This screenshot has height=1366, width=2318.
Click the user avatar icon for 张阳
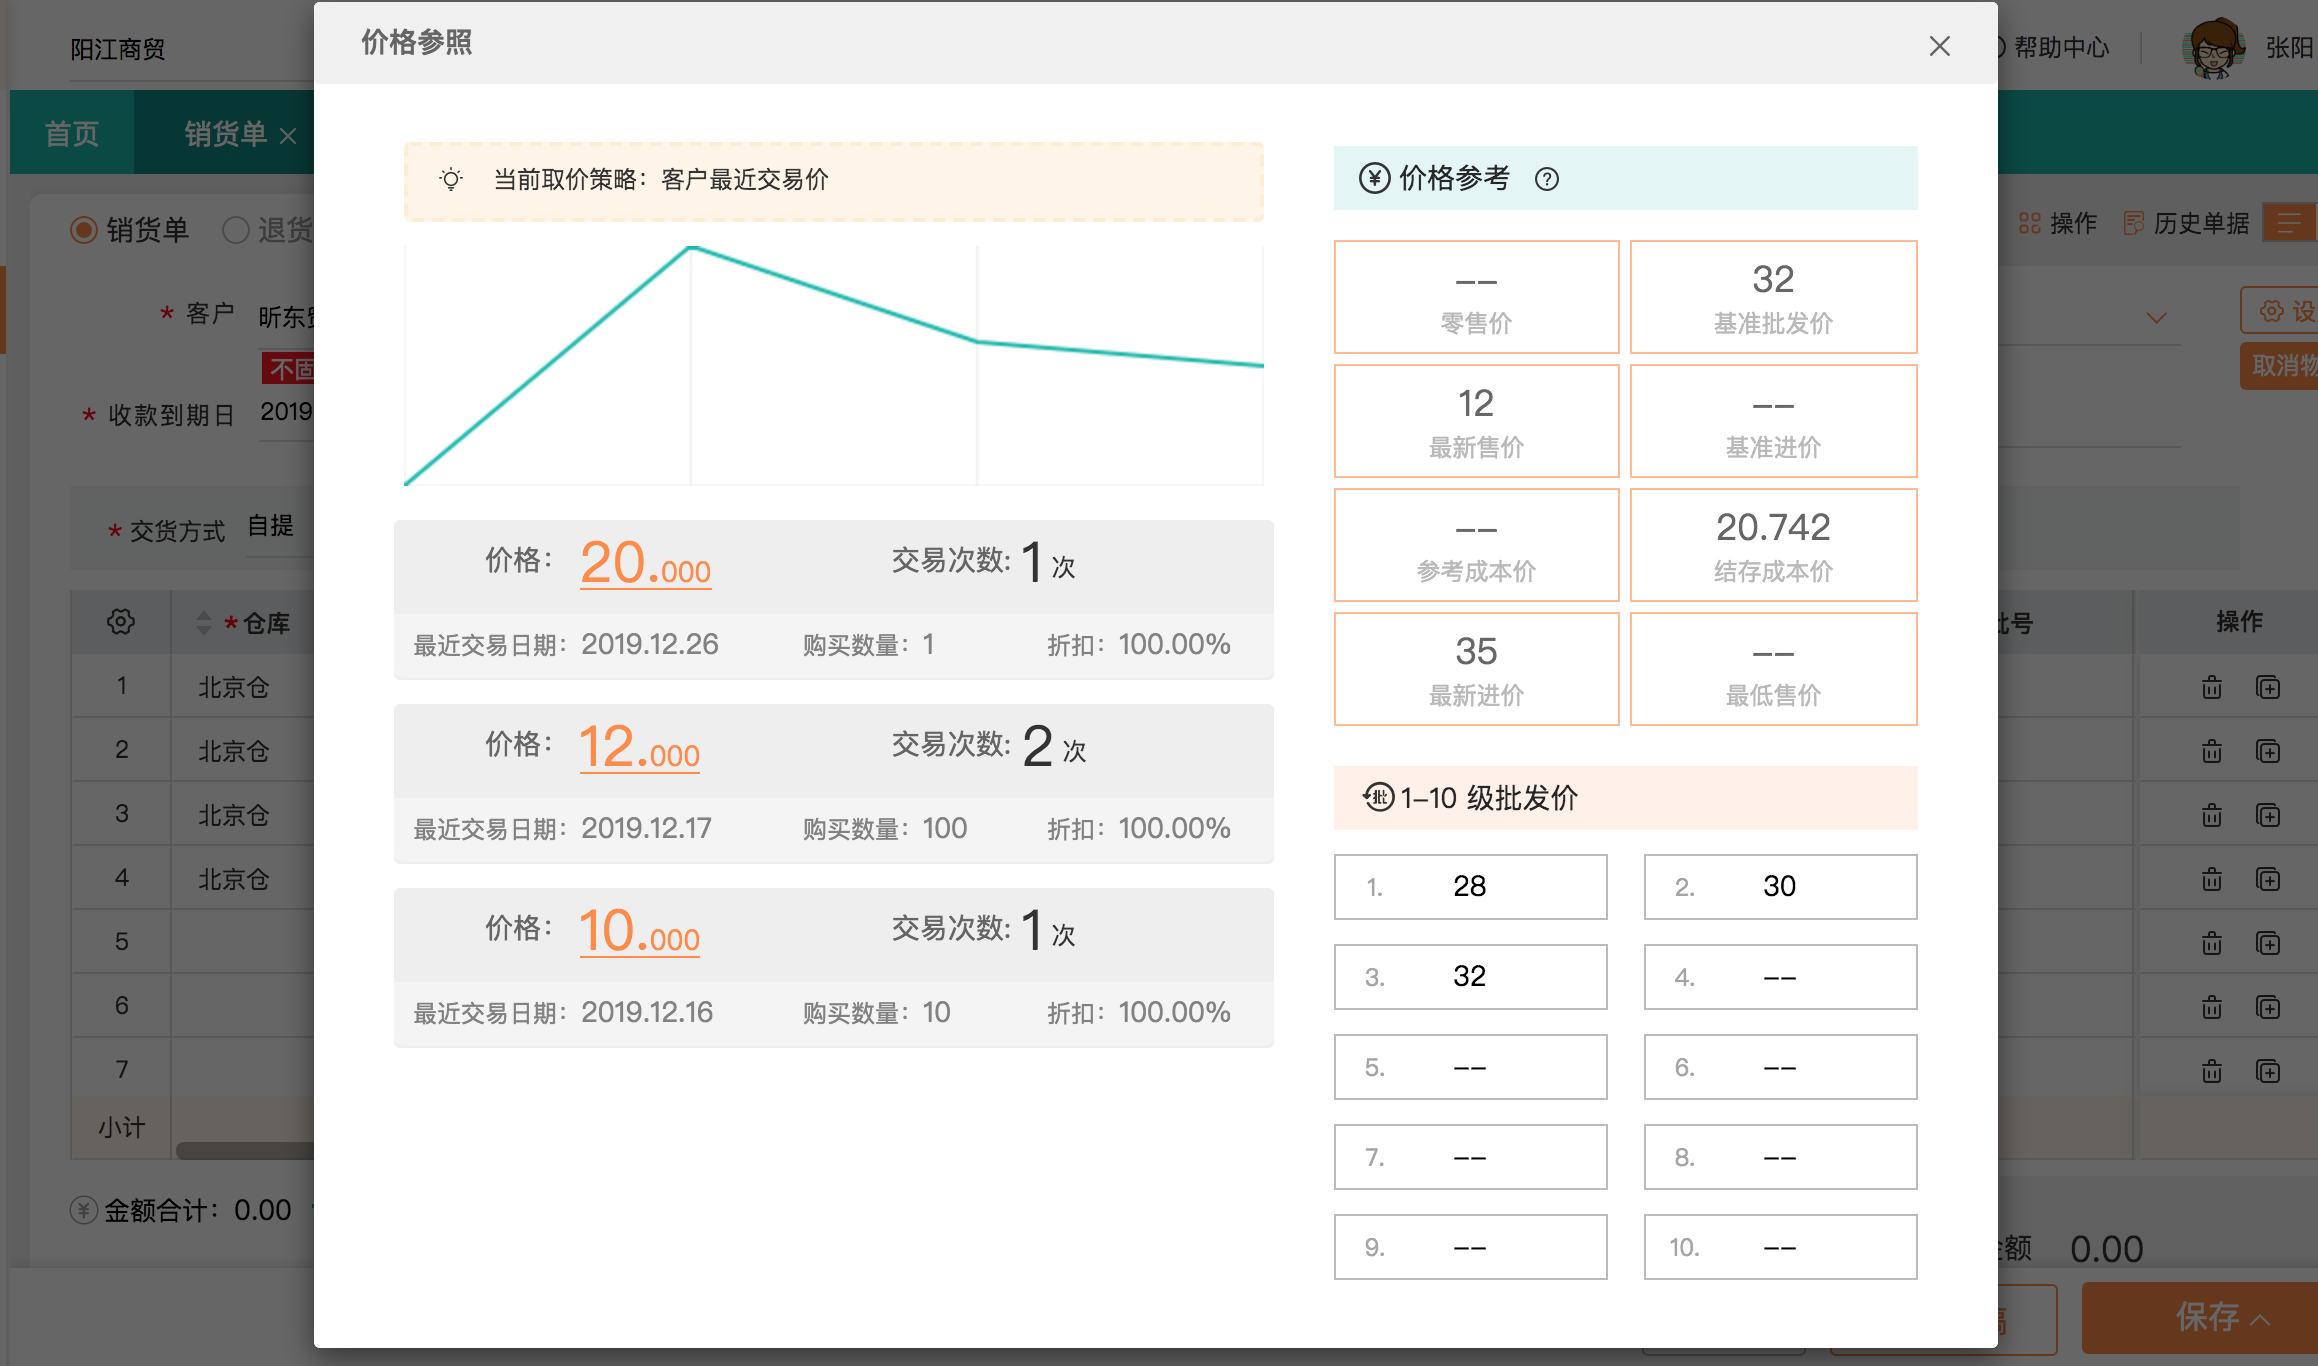coord(2217,44)
